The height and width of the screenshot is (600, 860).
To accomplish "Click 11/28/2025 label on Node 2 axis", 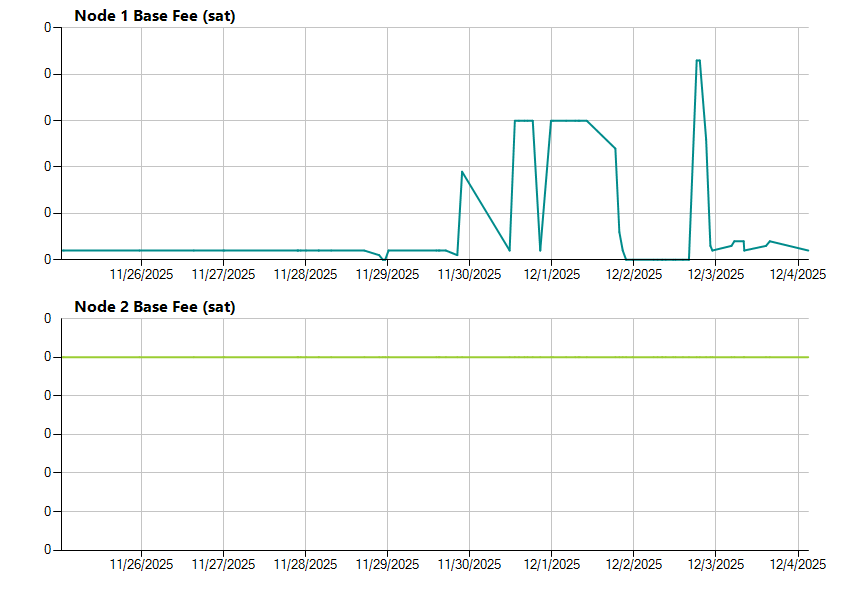I will [305, 565].
